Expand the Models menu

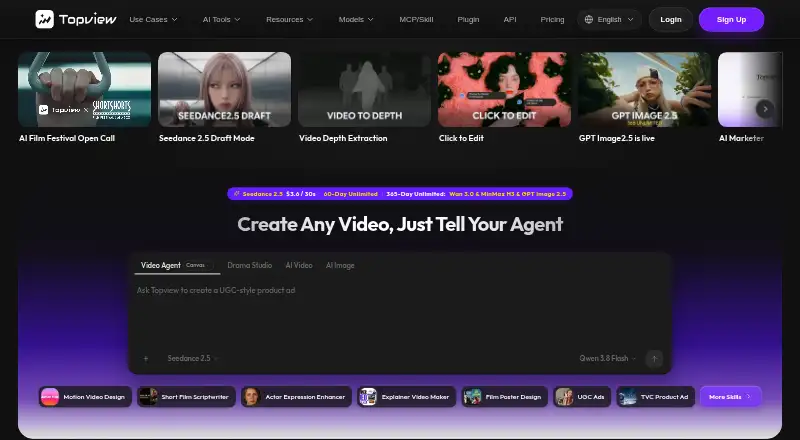tap(356, 19)
